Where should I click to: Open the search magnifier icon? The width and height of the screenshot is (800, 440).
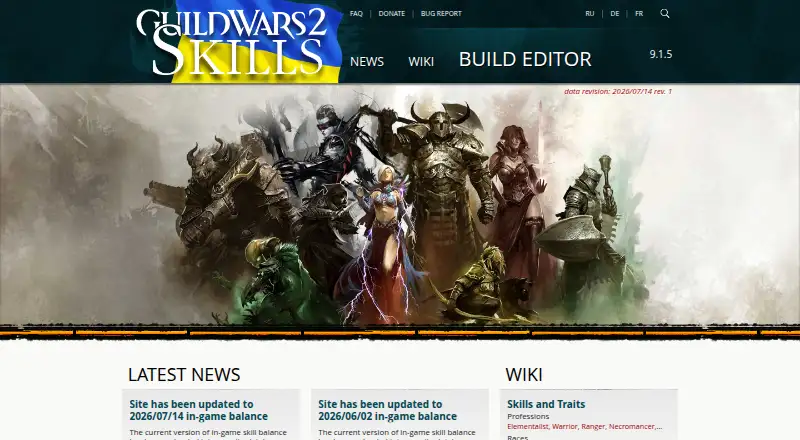[664, 13]
